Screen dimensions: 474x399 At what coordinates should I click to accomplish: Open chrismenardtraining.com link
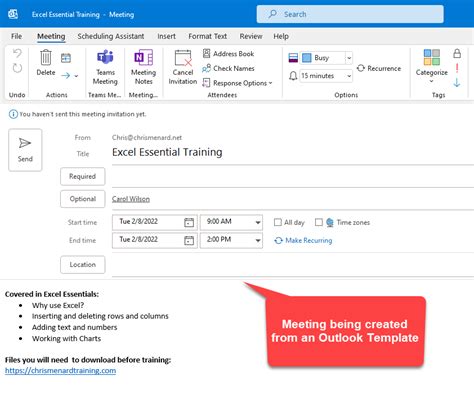click(x=60, y=371)
